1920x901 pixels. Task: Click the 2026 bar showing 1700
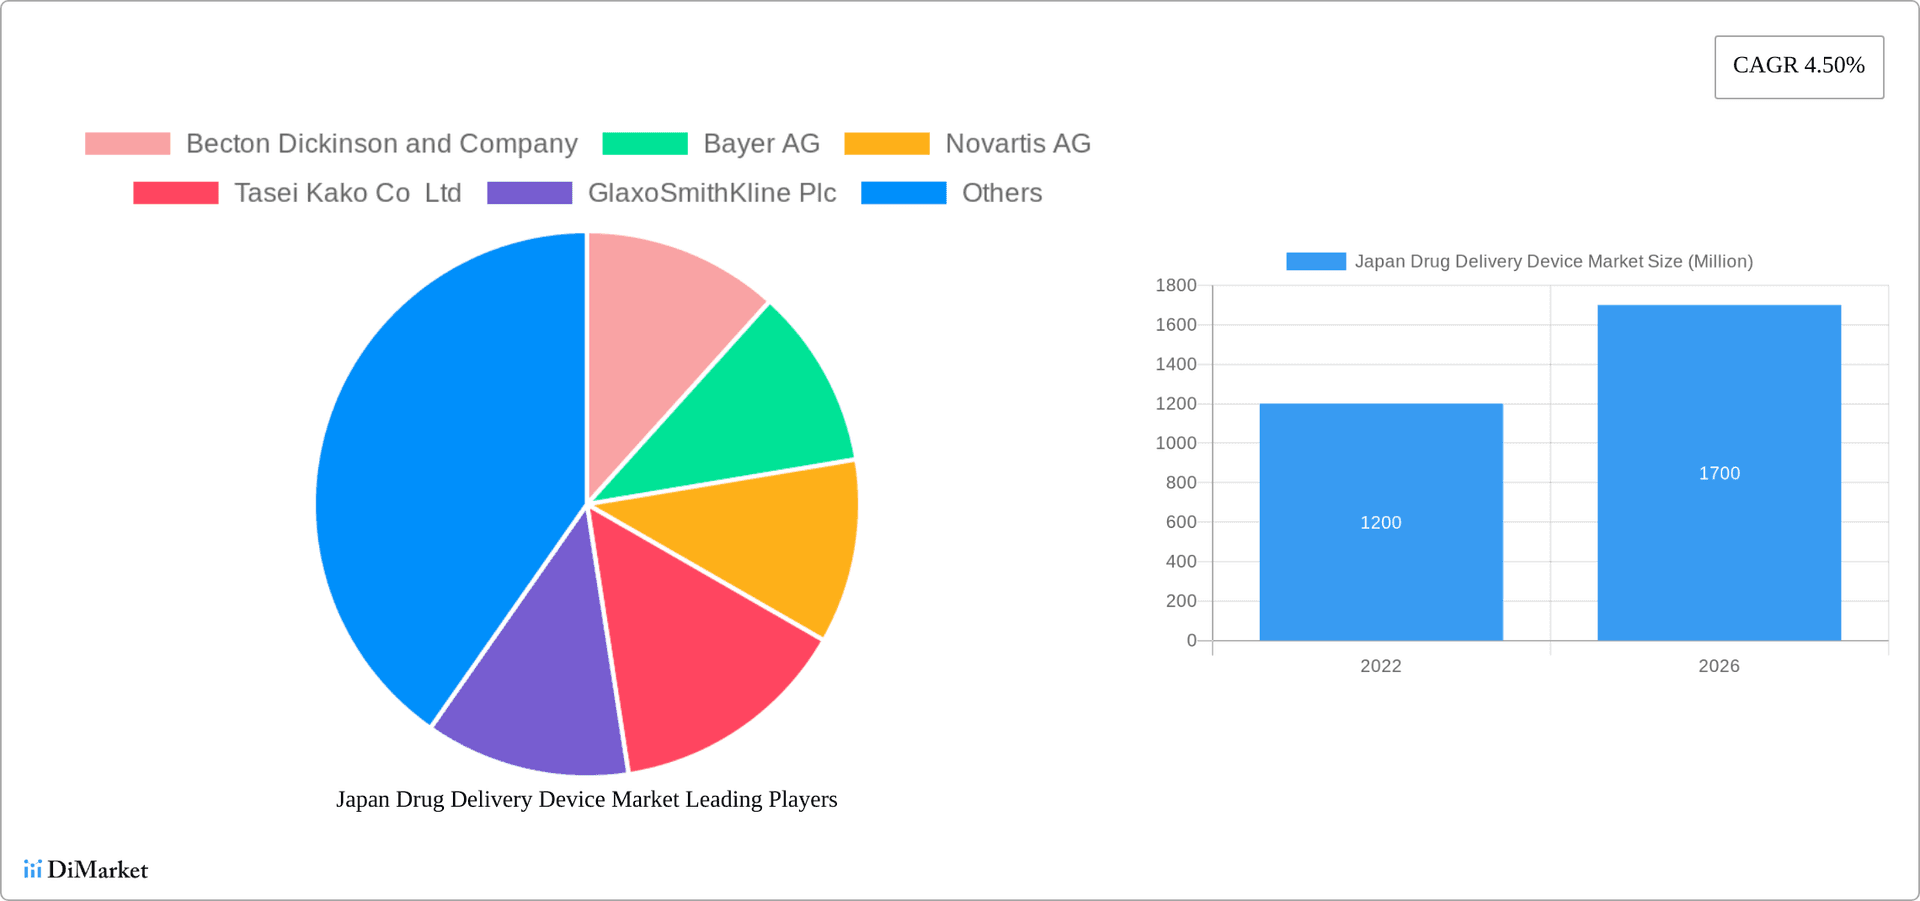tap(1719, 473)
